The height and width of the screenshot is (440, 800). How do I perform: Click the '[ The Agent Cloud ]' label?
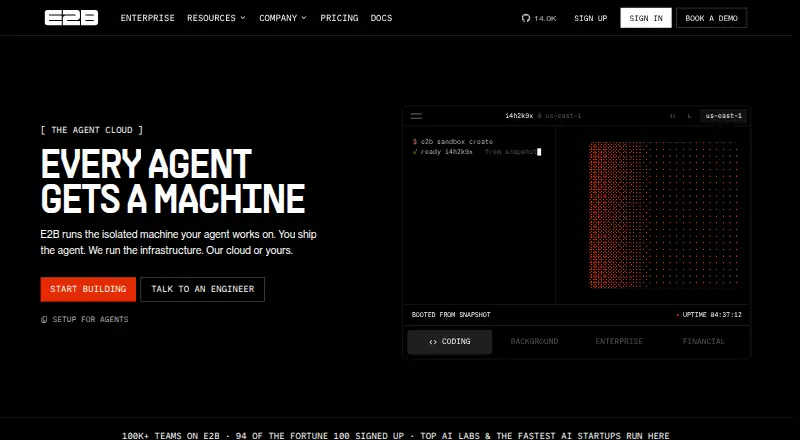coord(92,130)
